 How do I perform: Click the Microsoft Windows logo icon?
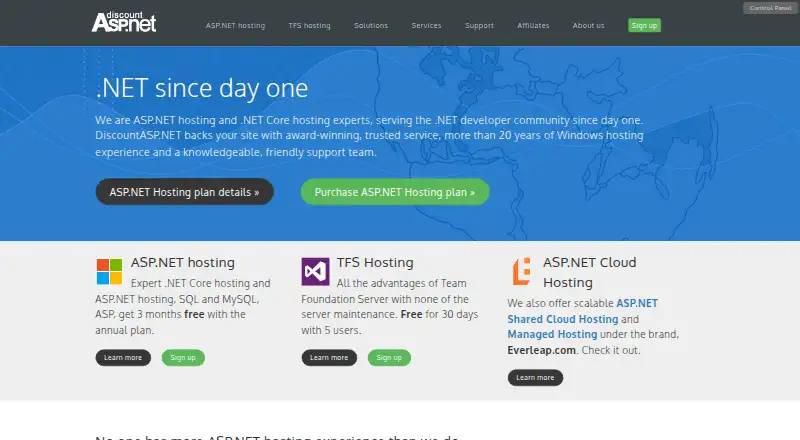pyautogui.click(x=109, y=272)
